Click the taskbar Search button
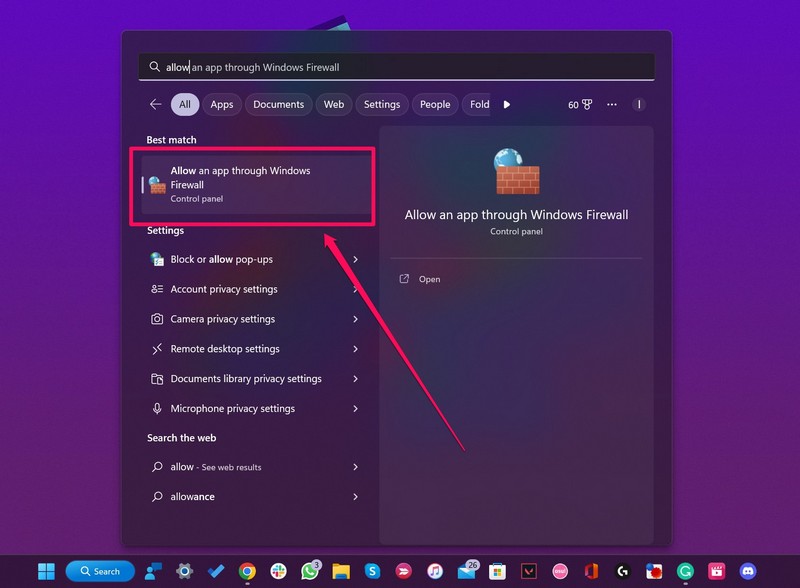 click(x=100, y=571)
